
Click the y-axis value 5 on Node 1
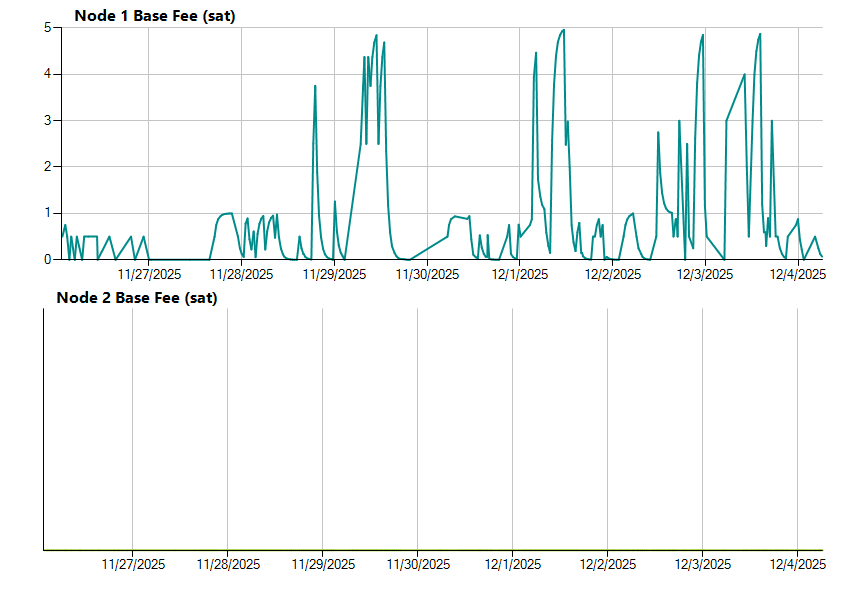tap(46, 28)
